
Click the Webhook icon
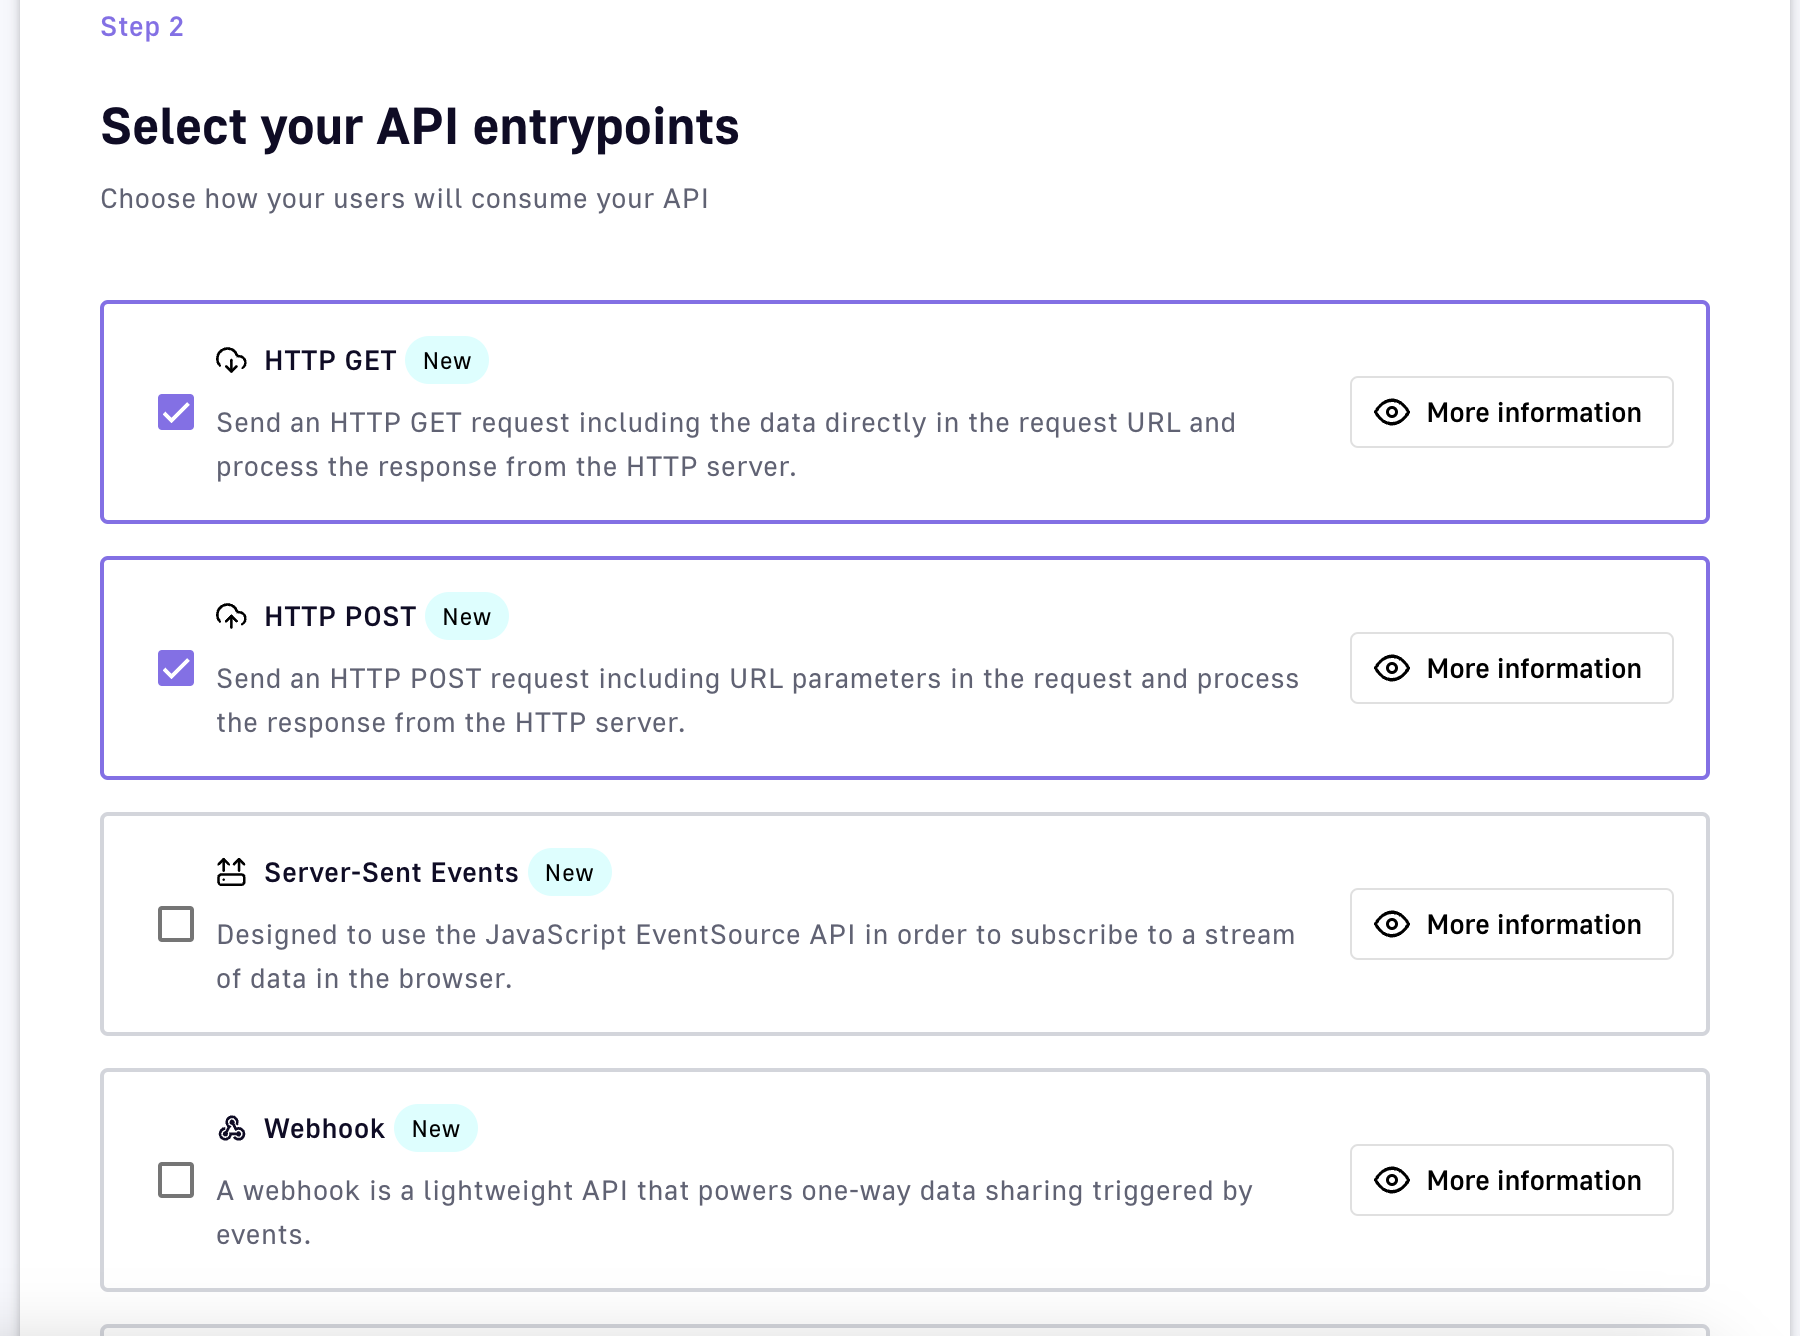[231, 1129]
